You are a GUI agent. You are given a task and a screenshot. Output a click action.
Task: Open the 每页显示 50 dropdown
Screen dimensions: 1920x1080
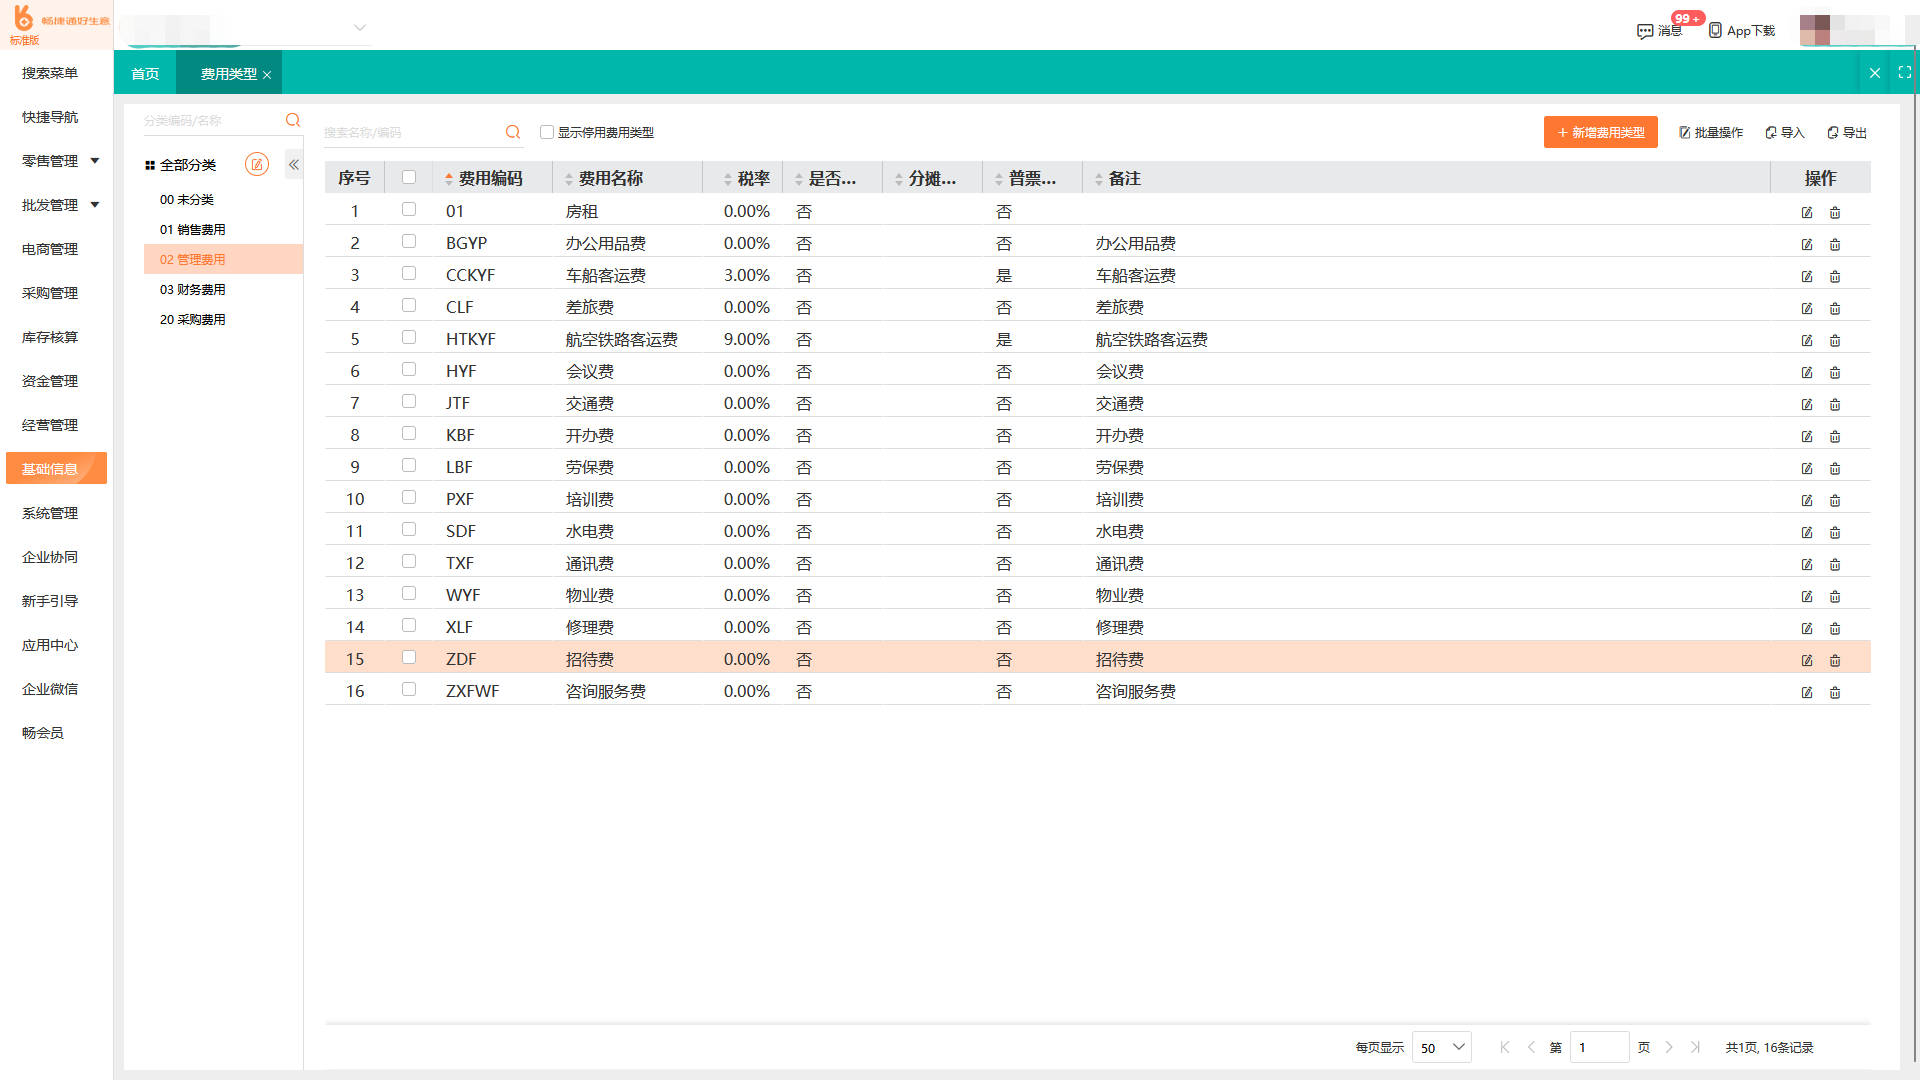(x=1439, y=1047)
